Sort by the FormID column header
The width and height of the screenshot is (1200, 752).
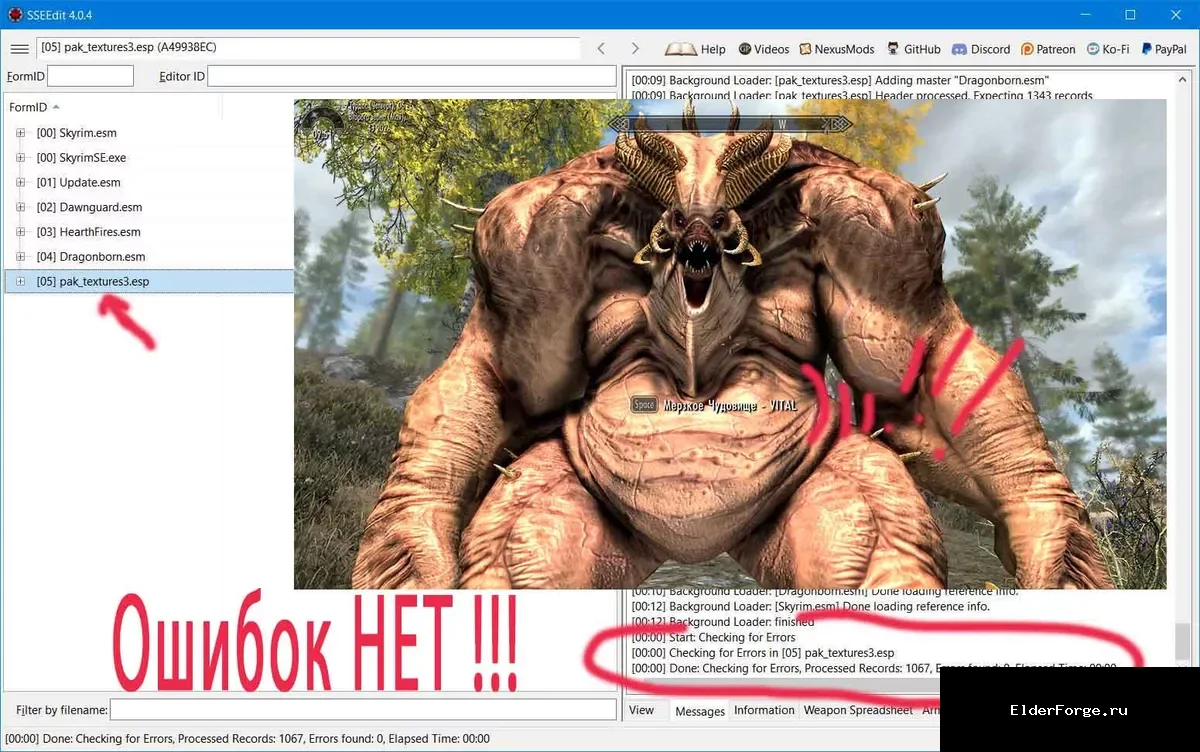(x=28, y=107)
